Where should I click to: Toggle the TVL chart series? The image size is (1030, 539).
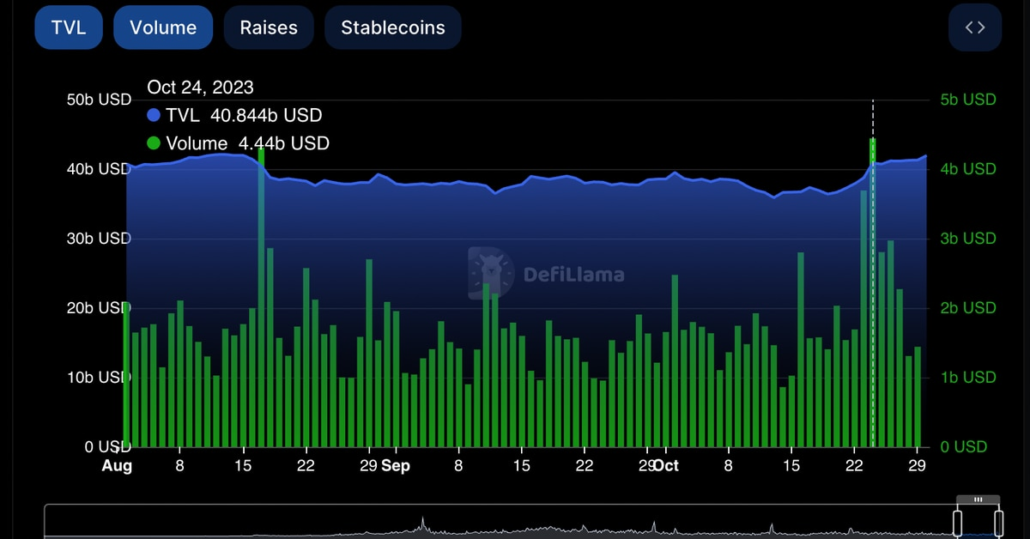[68, 28]
